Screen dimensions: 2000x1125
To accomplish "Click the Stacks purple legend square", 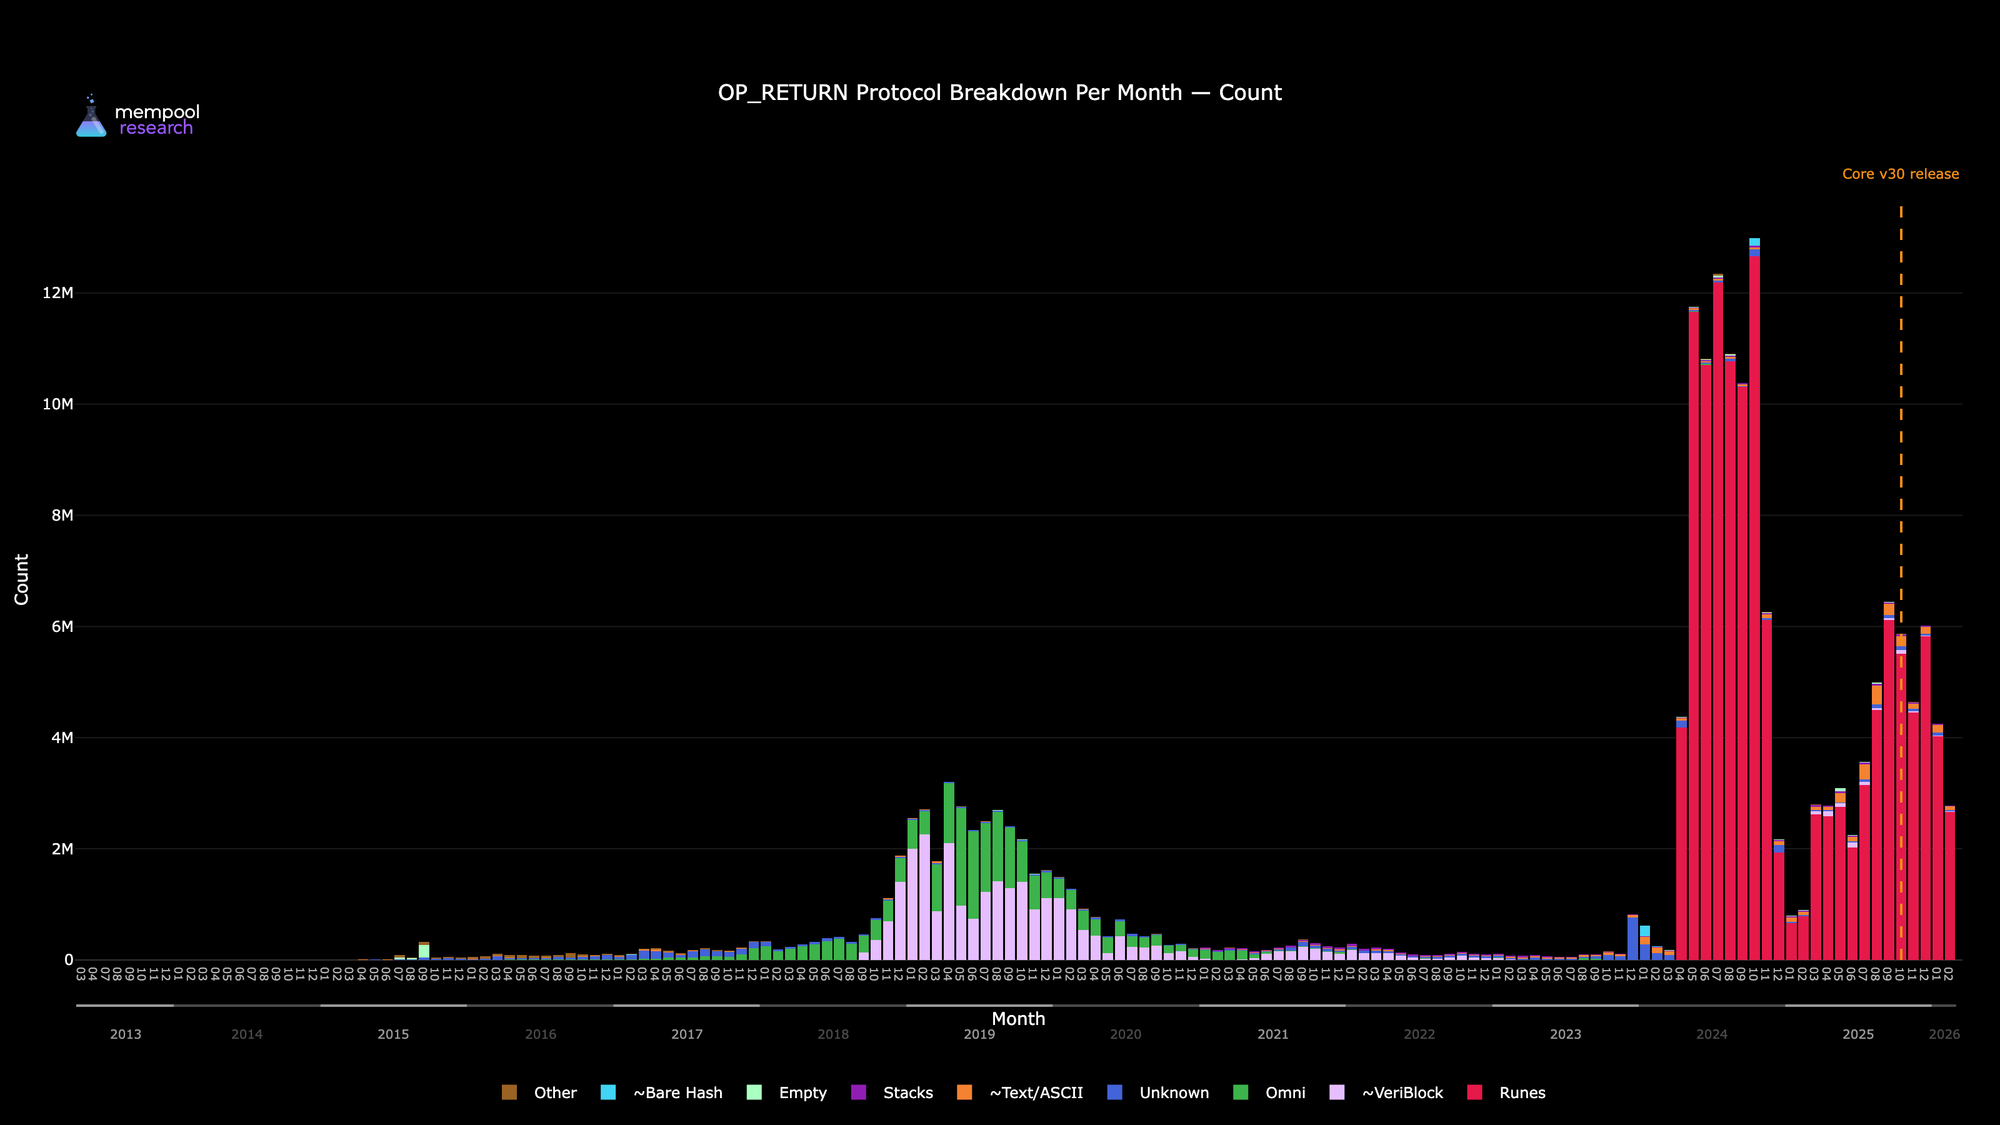I will 858,1093.
